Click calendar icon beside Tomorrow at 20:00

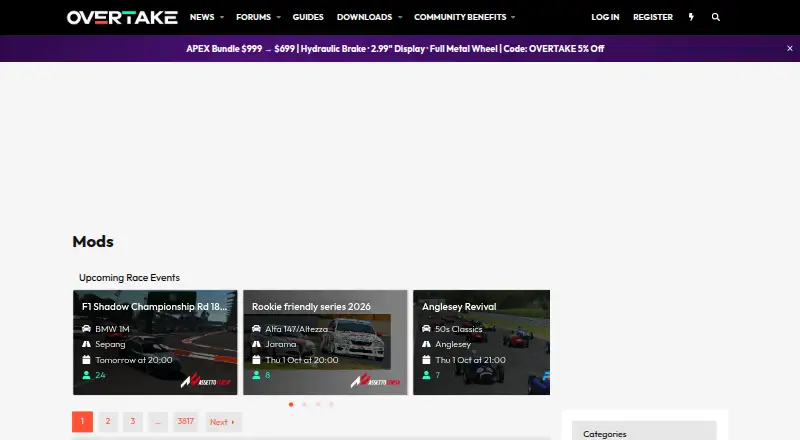coord(86,360)
